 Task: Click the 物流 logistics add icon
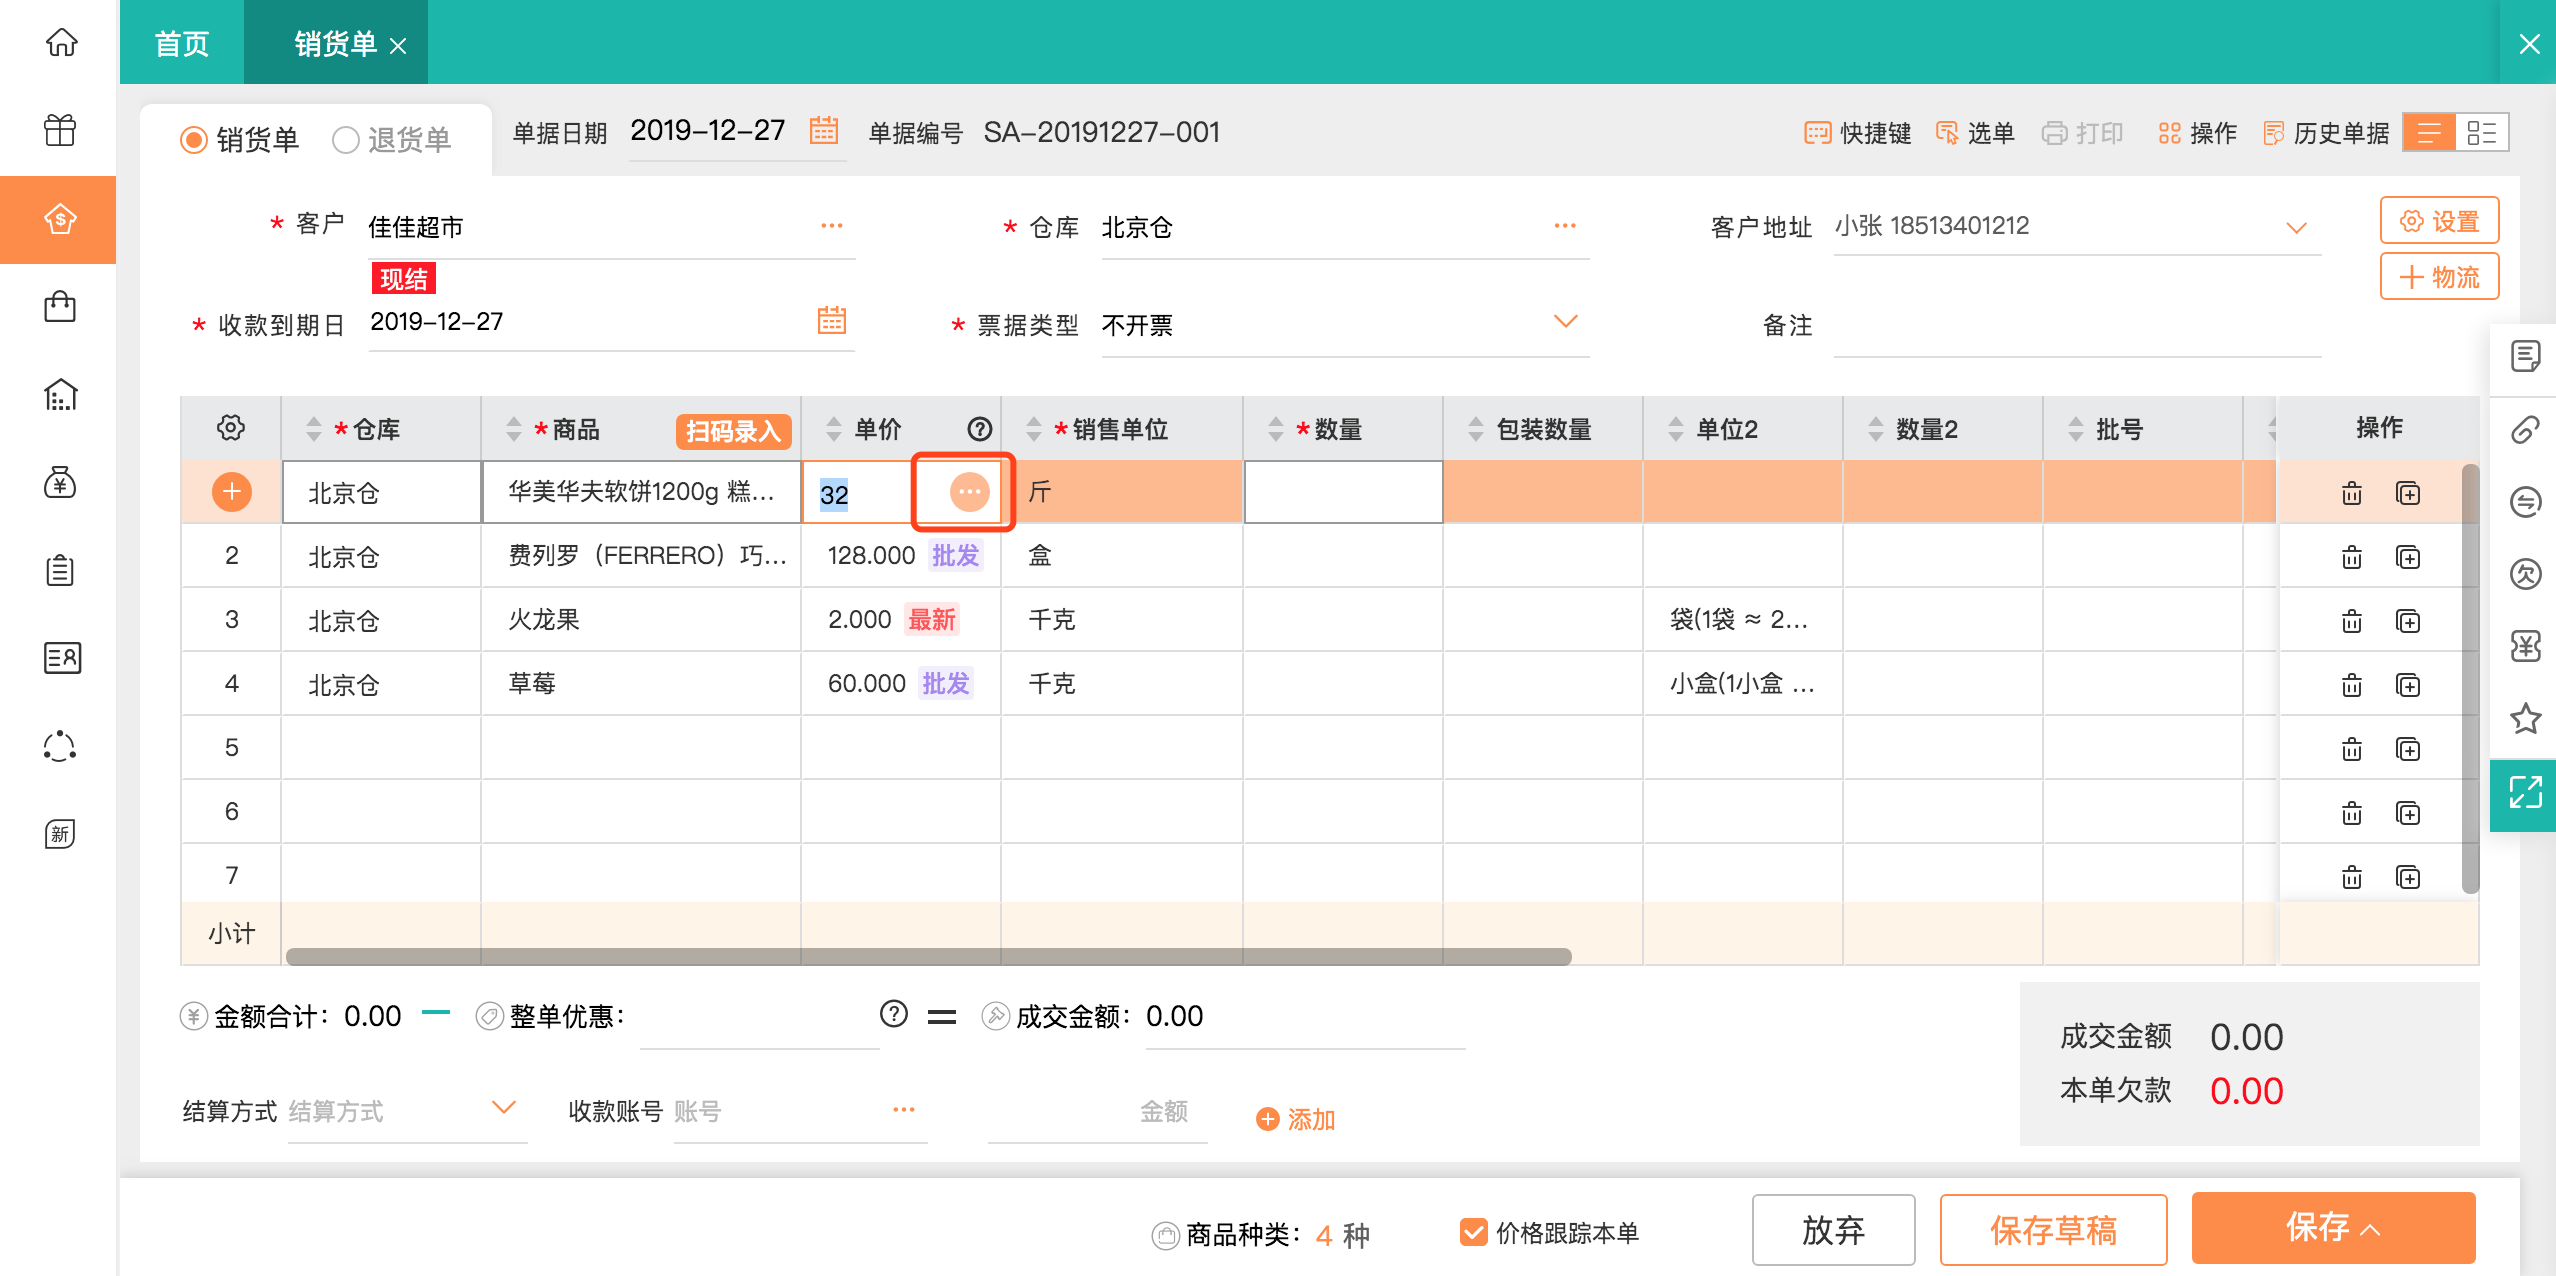(2442, 277)
